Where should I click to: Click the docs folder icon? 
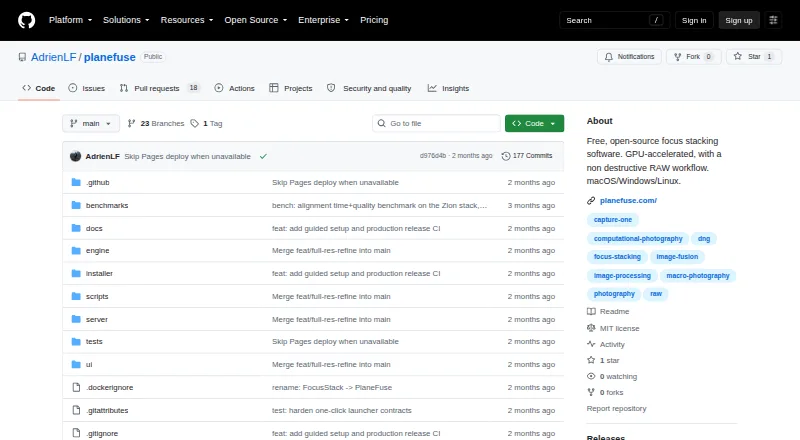76,228
